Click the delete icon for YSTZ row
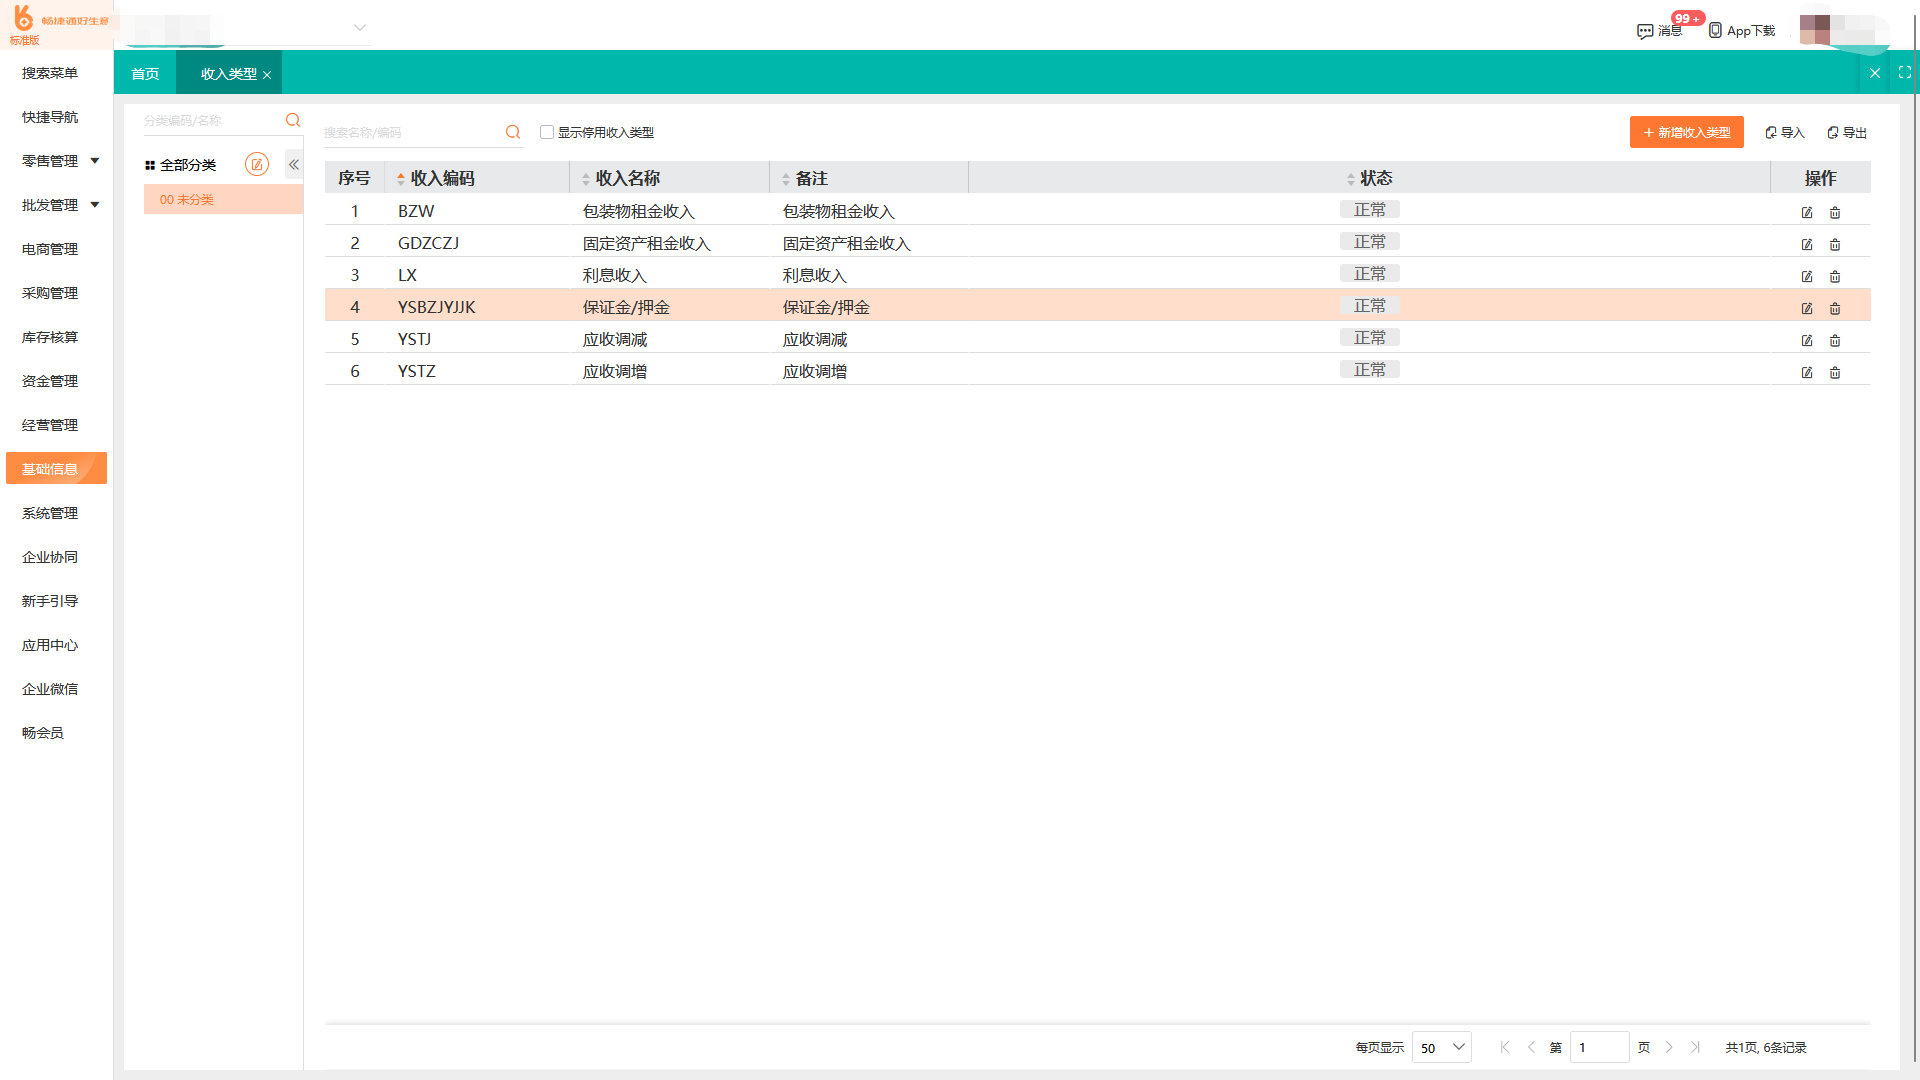 (x=1834, y=371)
